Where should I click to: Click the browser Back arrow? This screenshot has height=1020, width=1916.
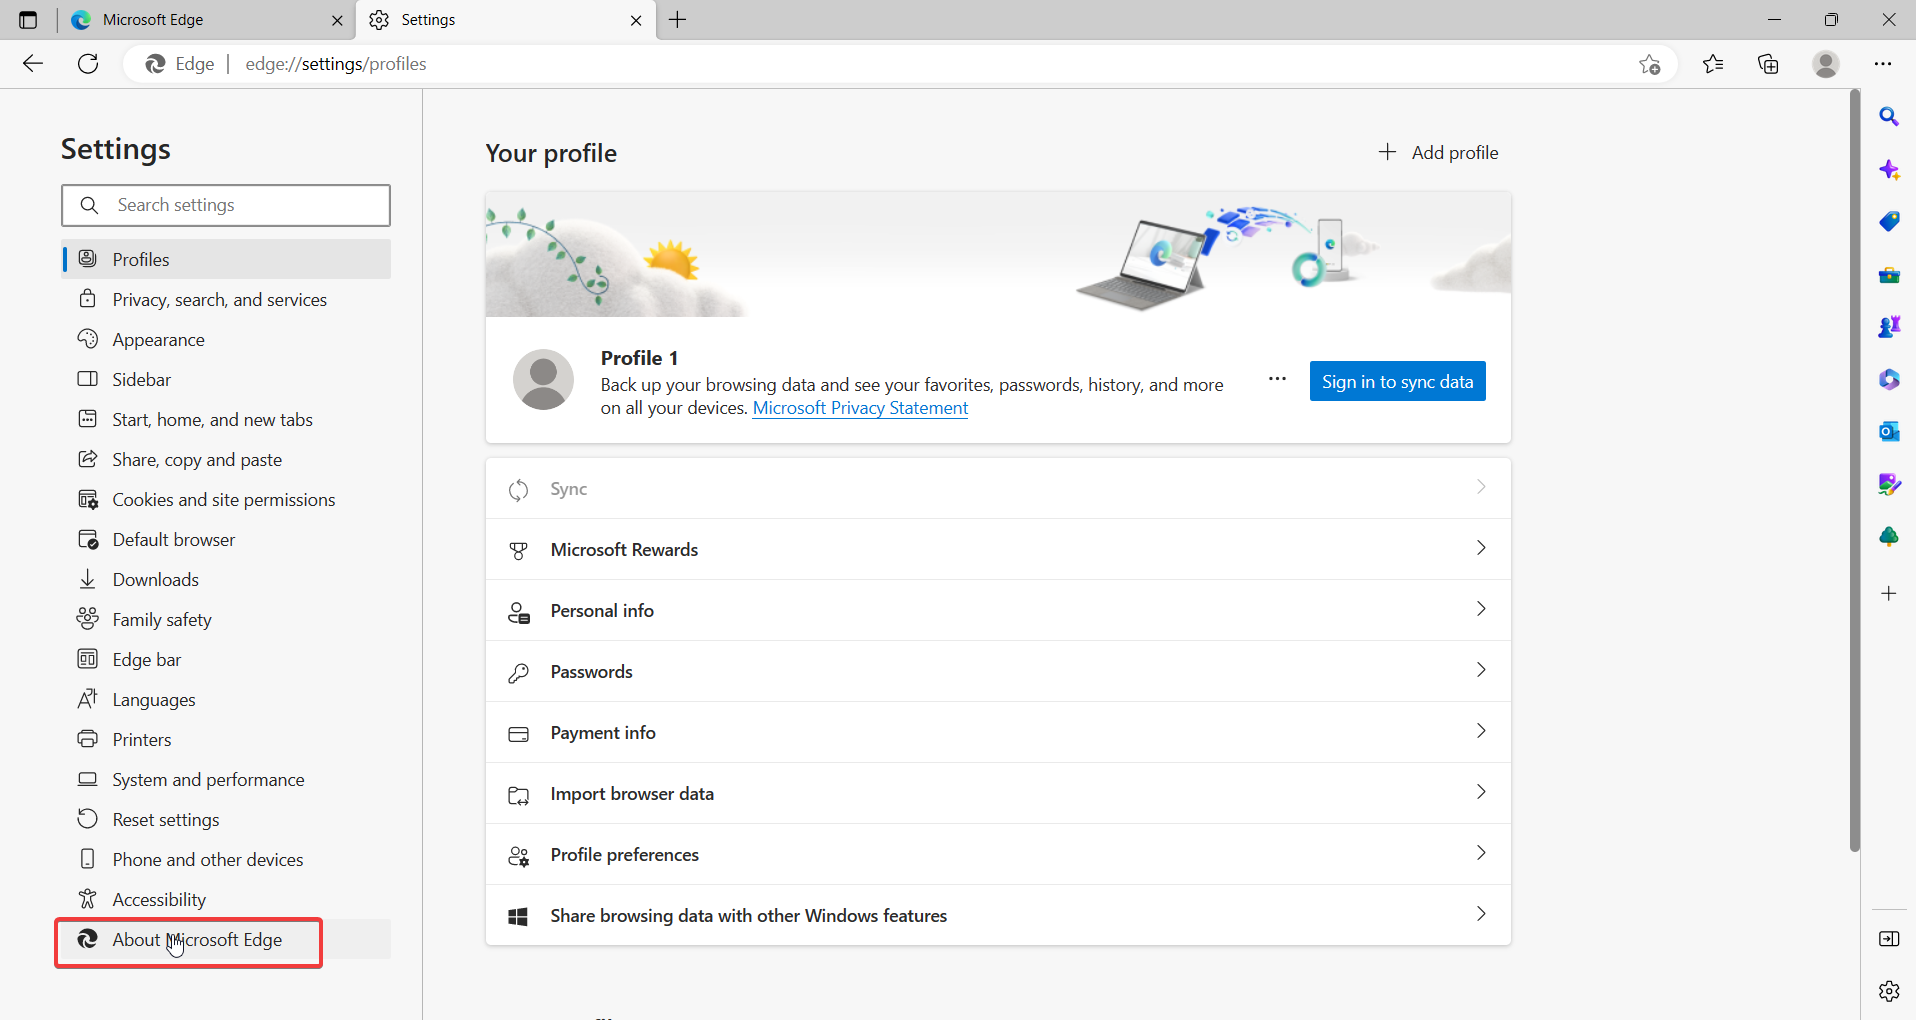click(x=33, y=64)
